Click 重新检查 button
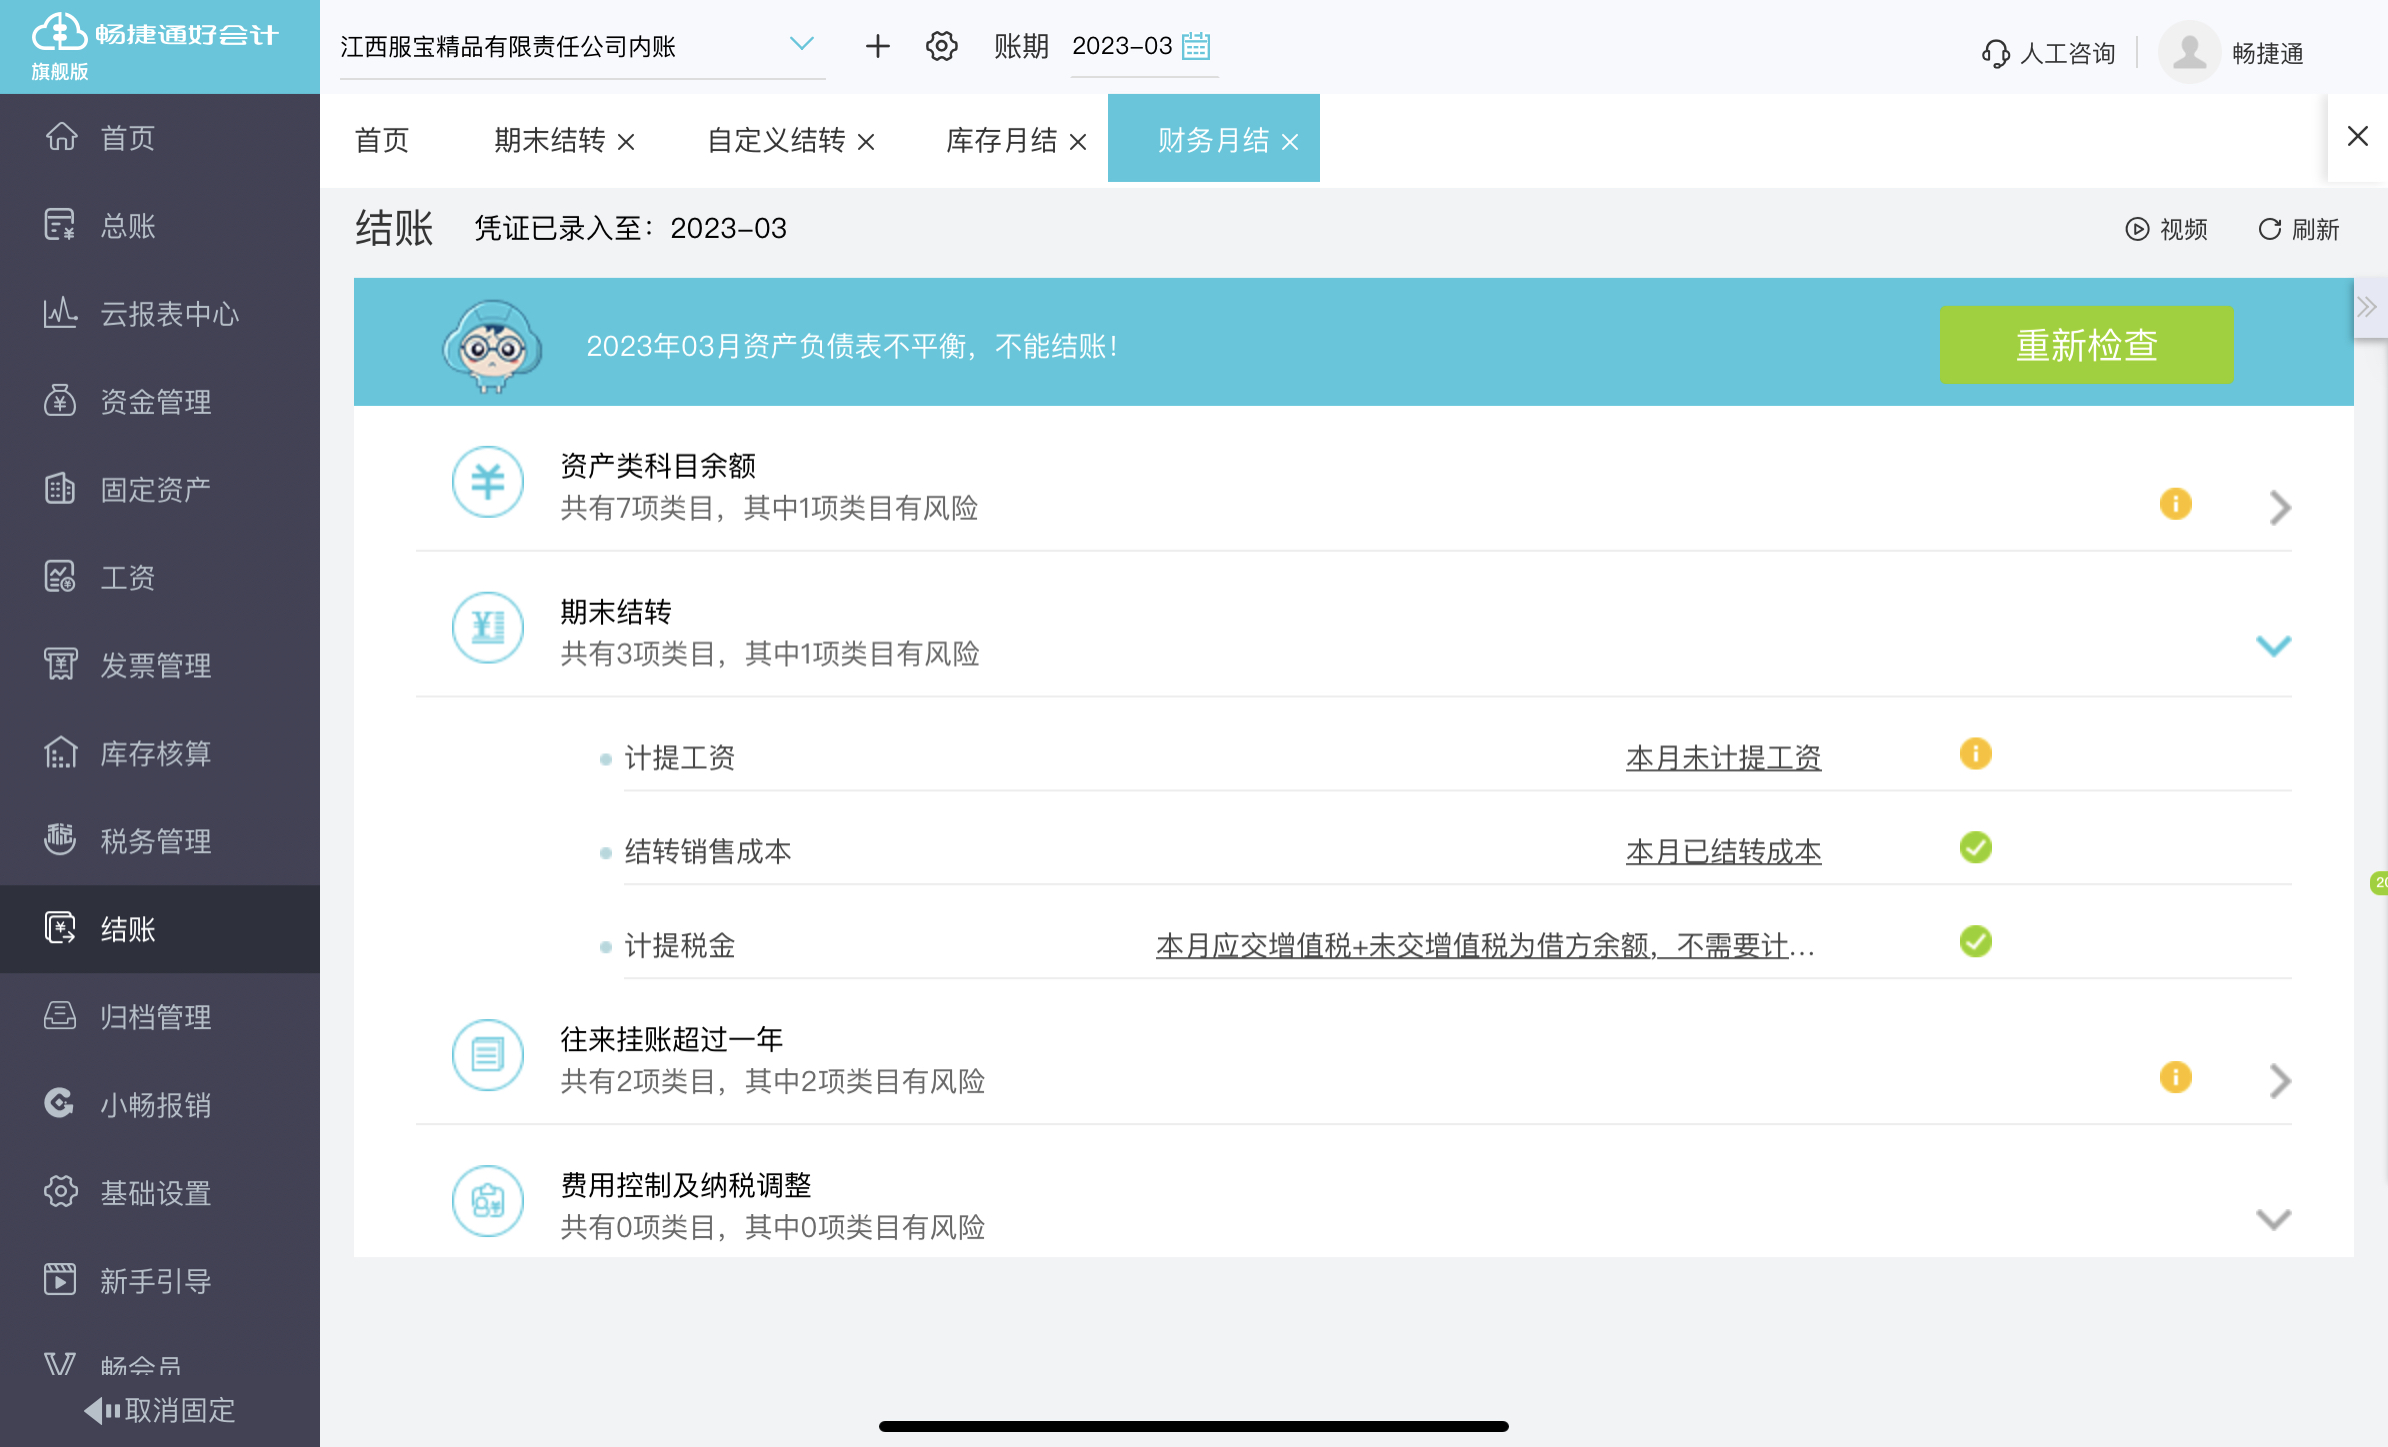 (2090, 346)
